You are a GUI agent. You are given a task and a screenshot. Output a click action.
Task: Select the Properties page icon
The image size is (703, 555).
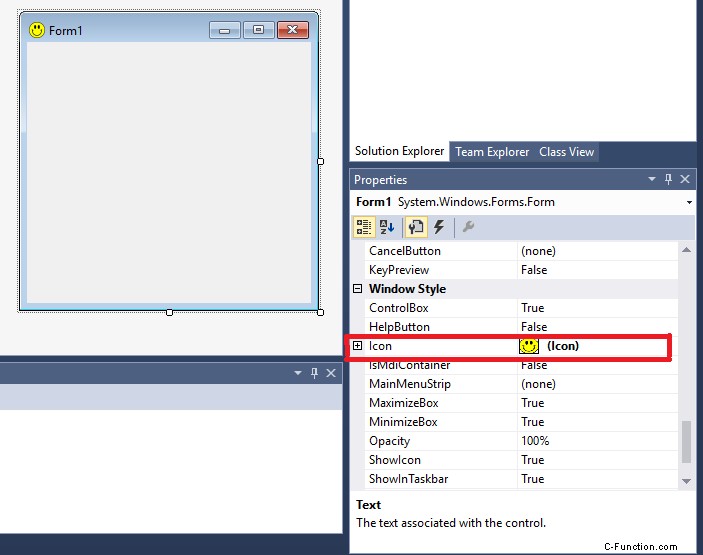(x=415, y=227)
